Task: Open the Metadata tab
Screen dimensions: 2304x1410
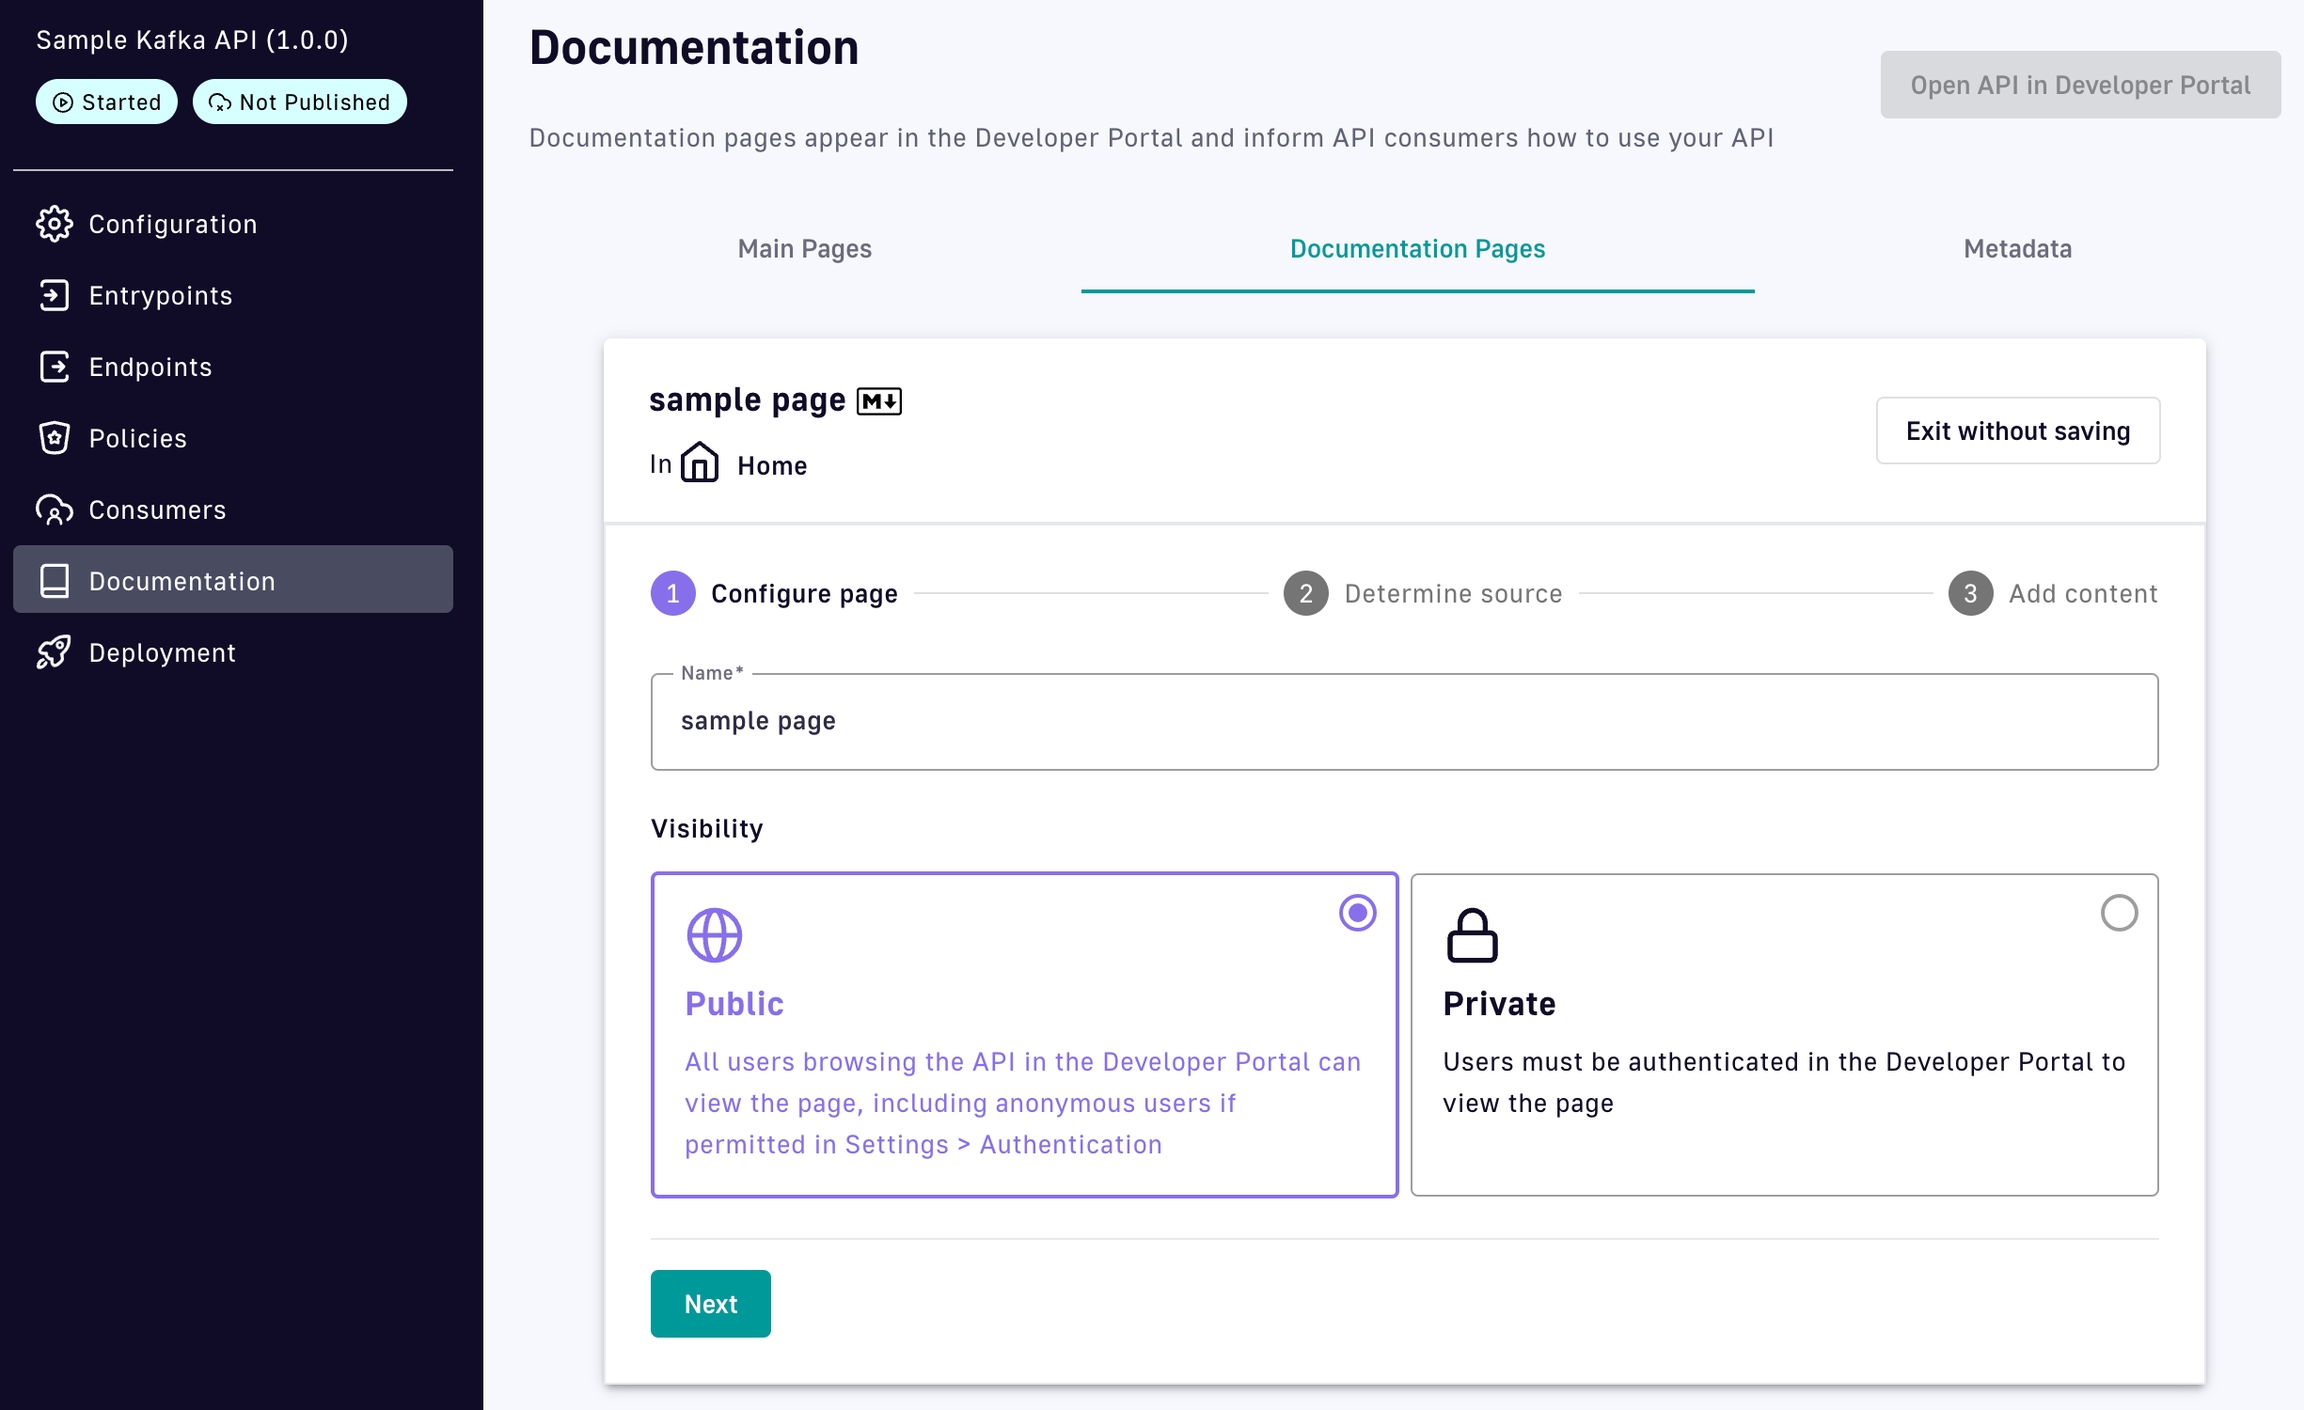Action: coord(2017,249)
